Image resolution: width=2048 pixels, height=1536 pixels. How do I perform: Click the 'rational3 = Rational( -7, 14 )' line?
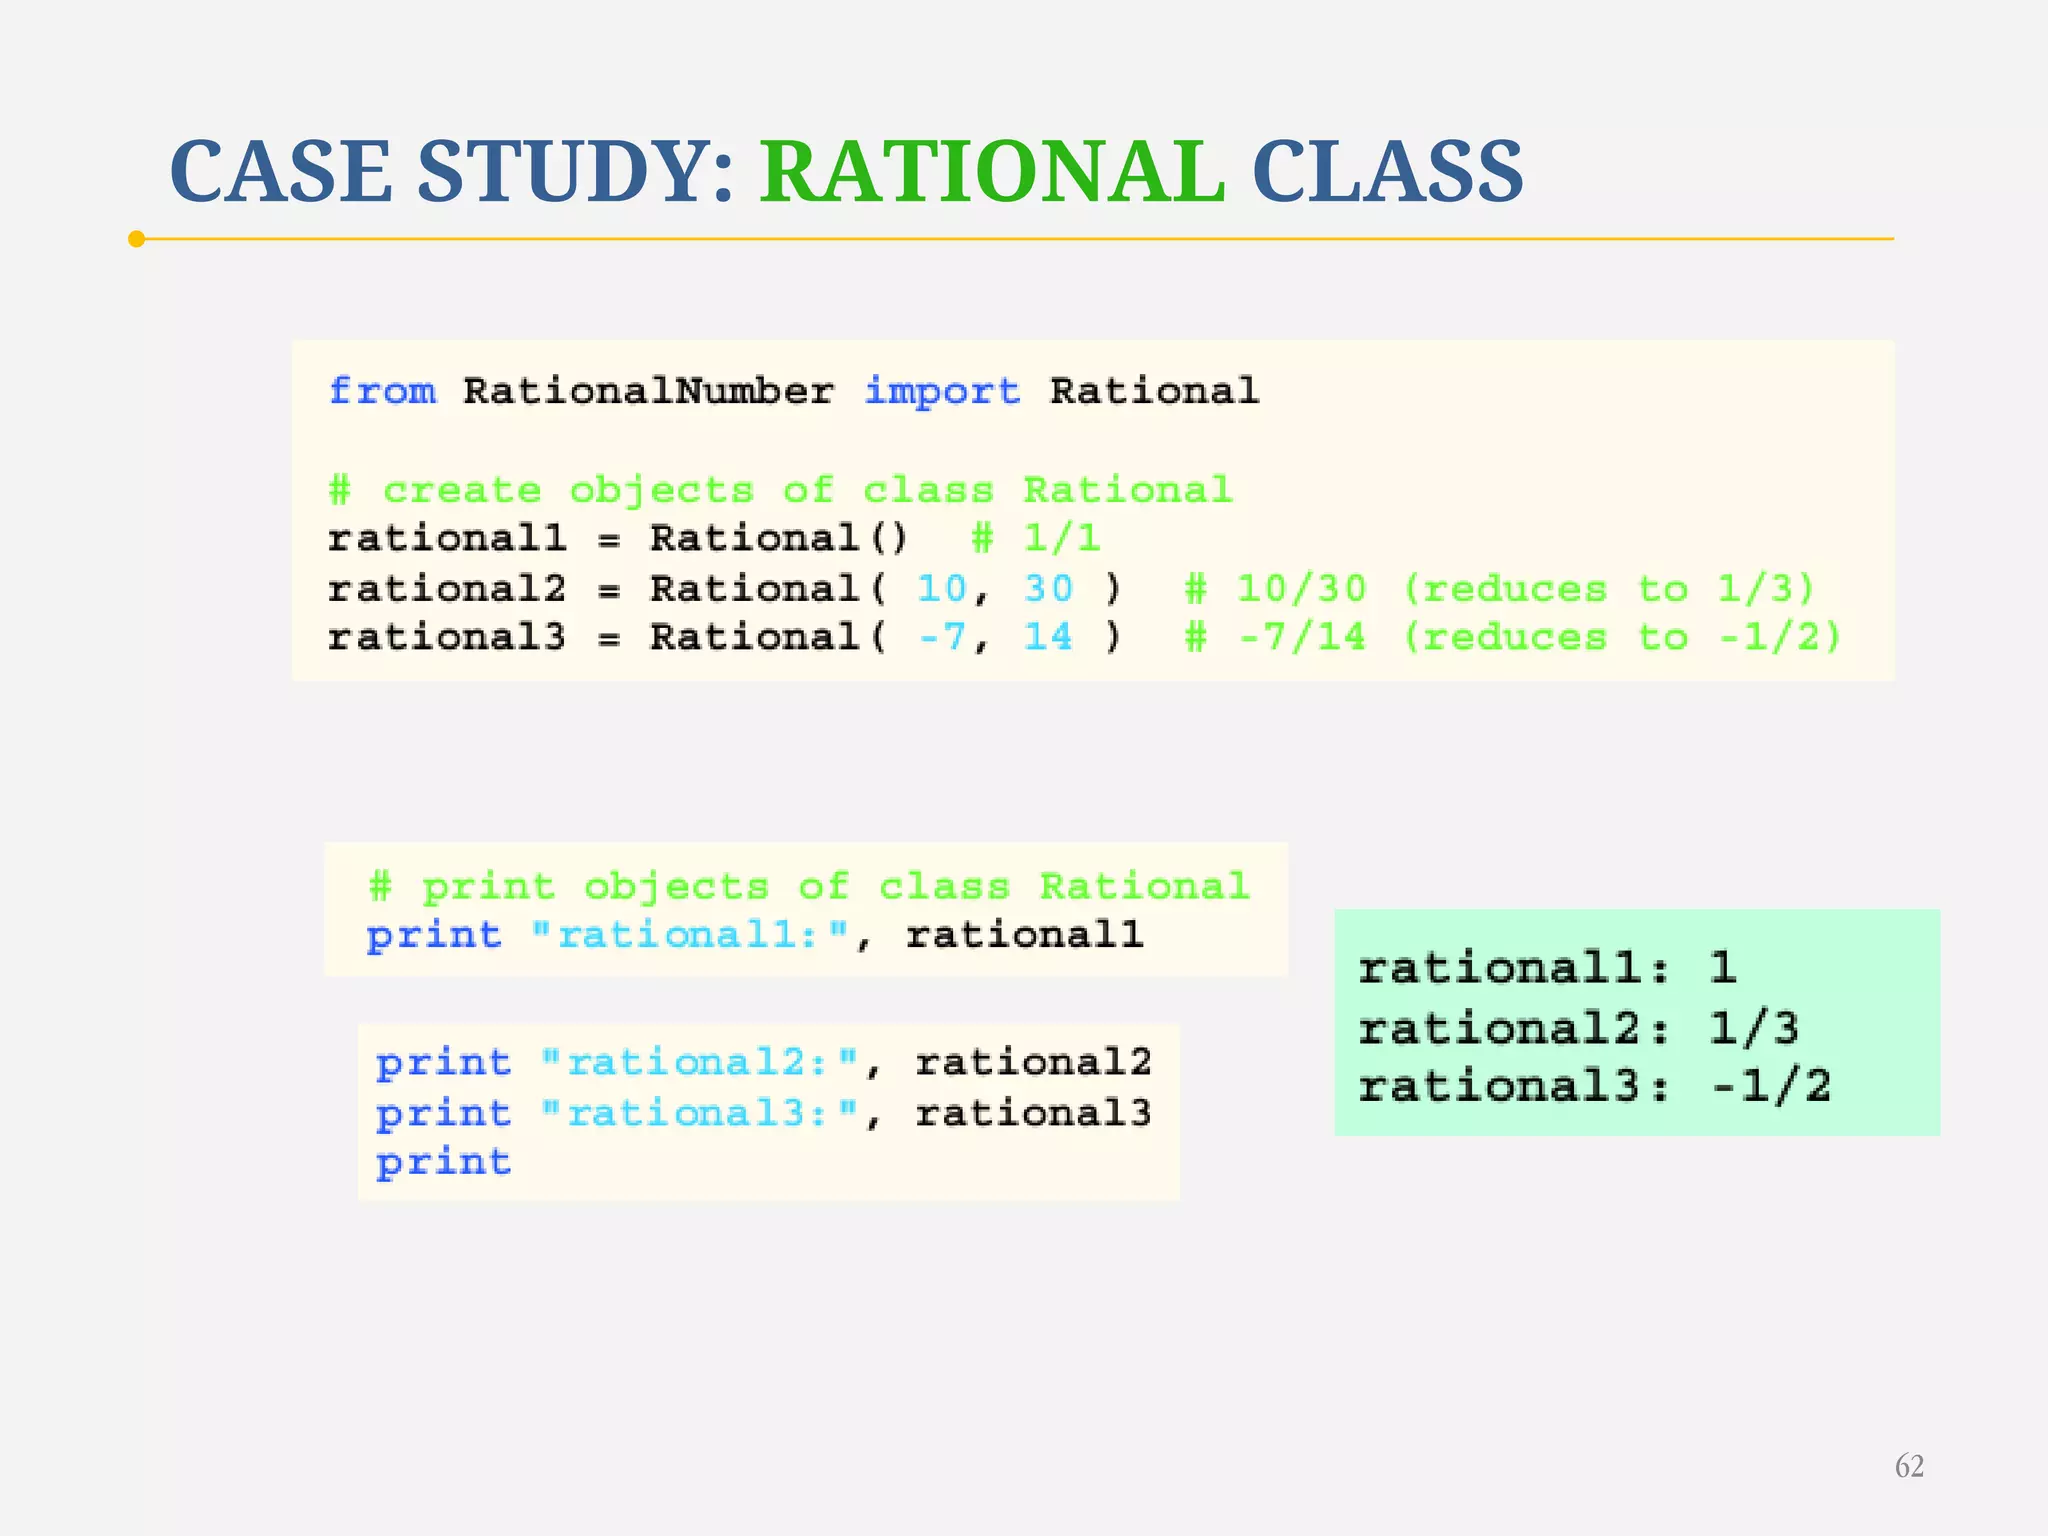(724, 637)
